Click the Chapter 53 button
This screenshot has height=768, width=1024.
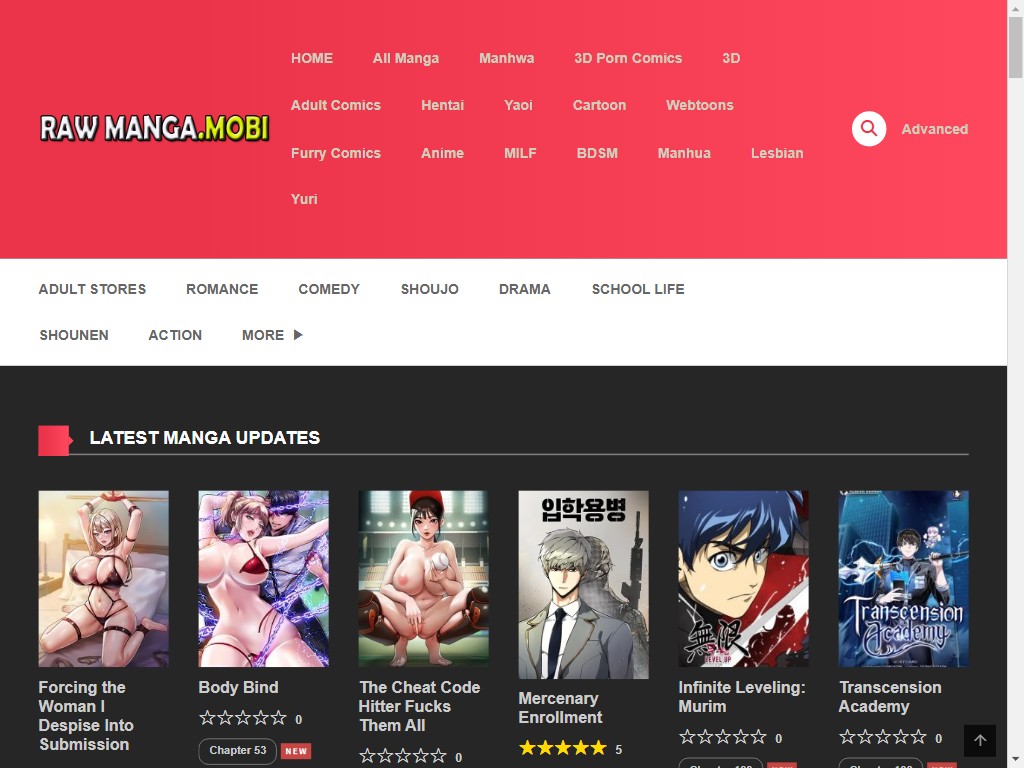pos(238,751)
